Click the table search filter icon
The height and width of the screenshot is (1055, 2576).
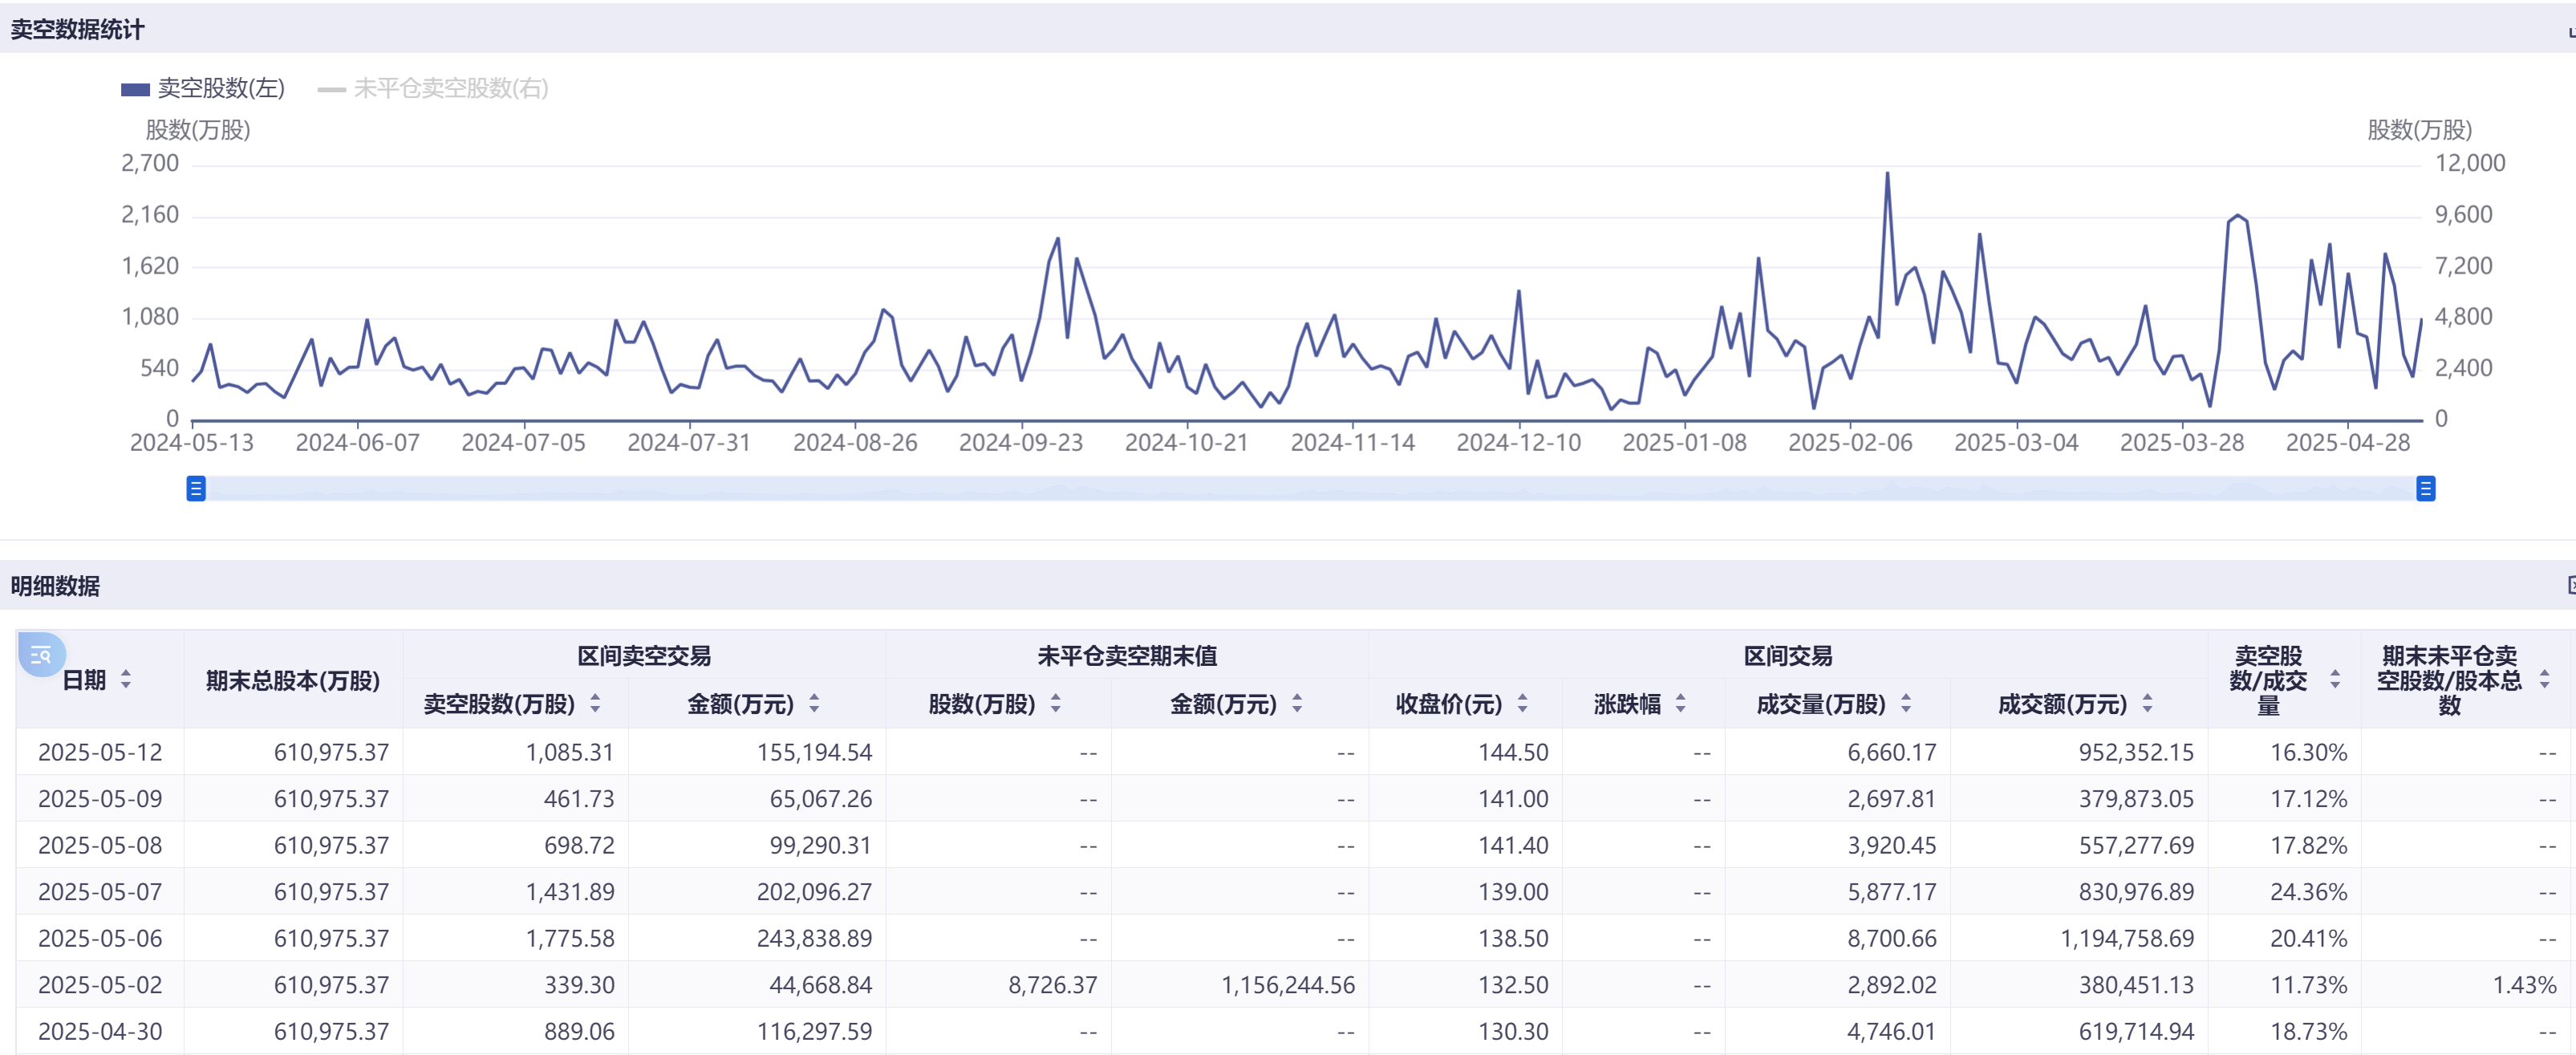41,655
